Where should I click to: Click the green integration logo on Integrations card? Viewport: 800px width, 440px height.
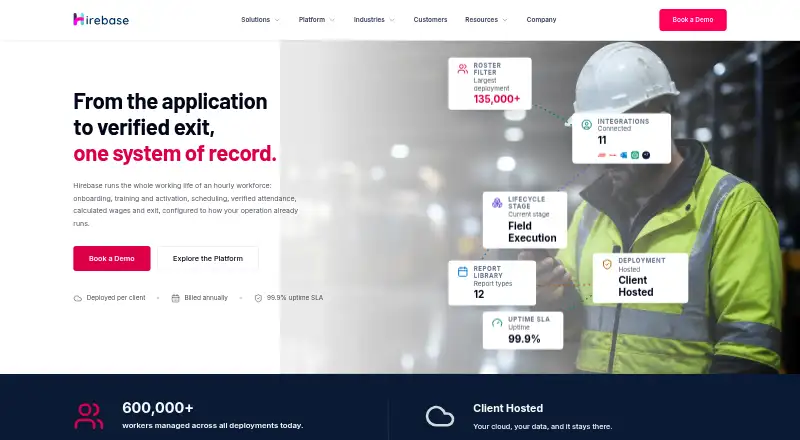(x=635, y=155)
